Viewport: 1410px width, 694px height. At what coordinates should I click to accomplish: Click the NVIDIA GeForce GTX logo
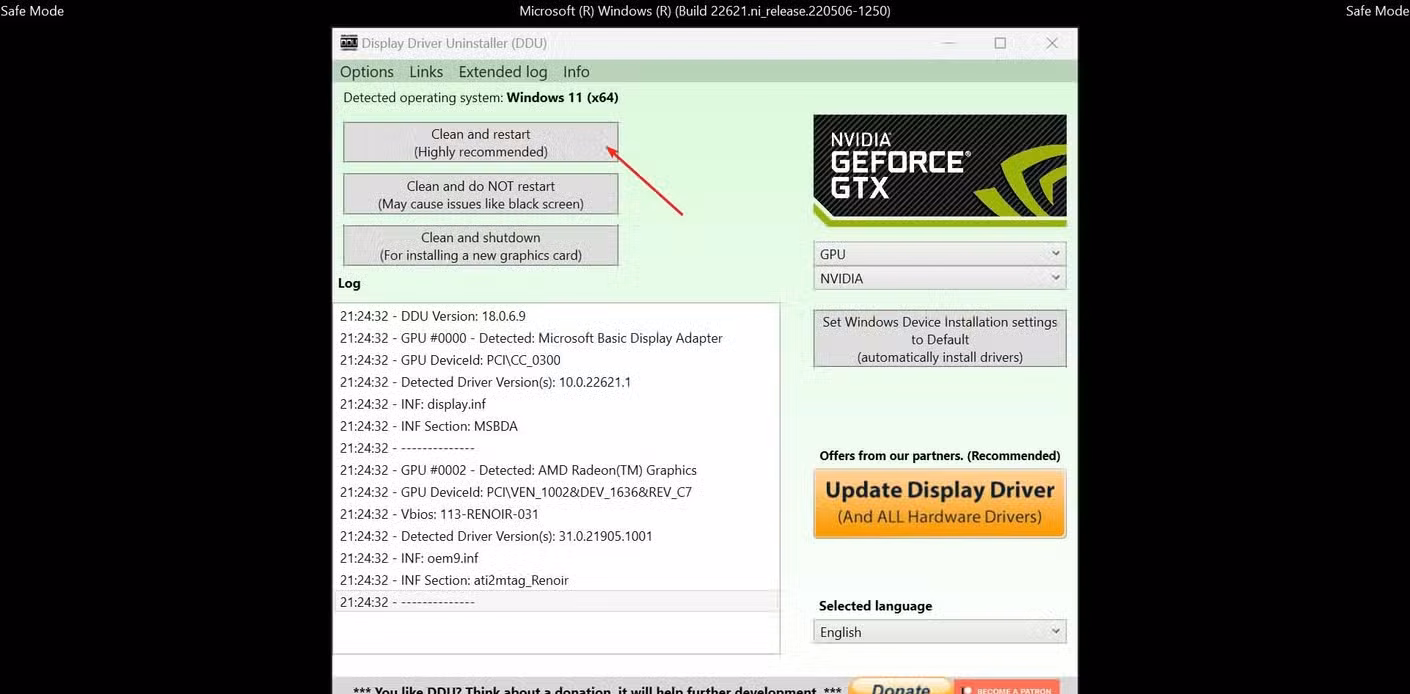point(940,171)
